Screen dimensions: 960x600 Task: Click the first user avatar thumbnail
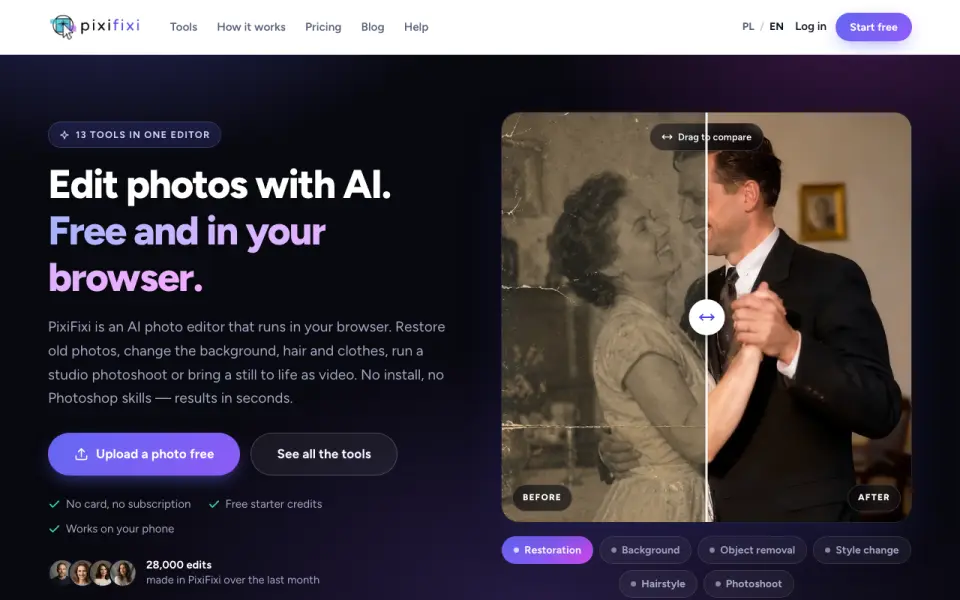click(x=60, y=572)
